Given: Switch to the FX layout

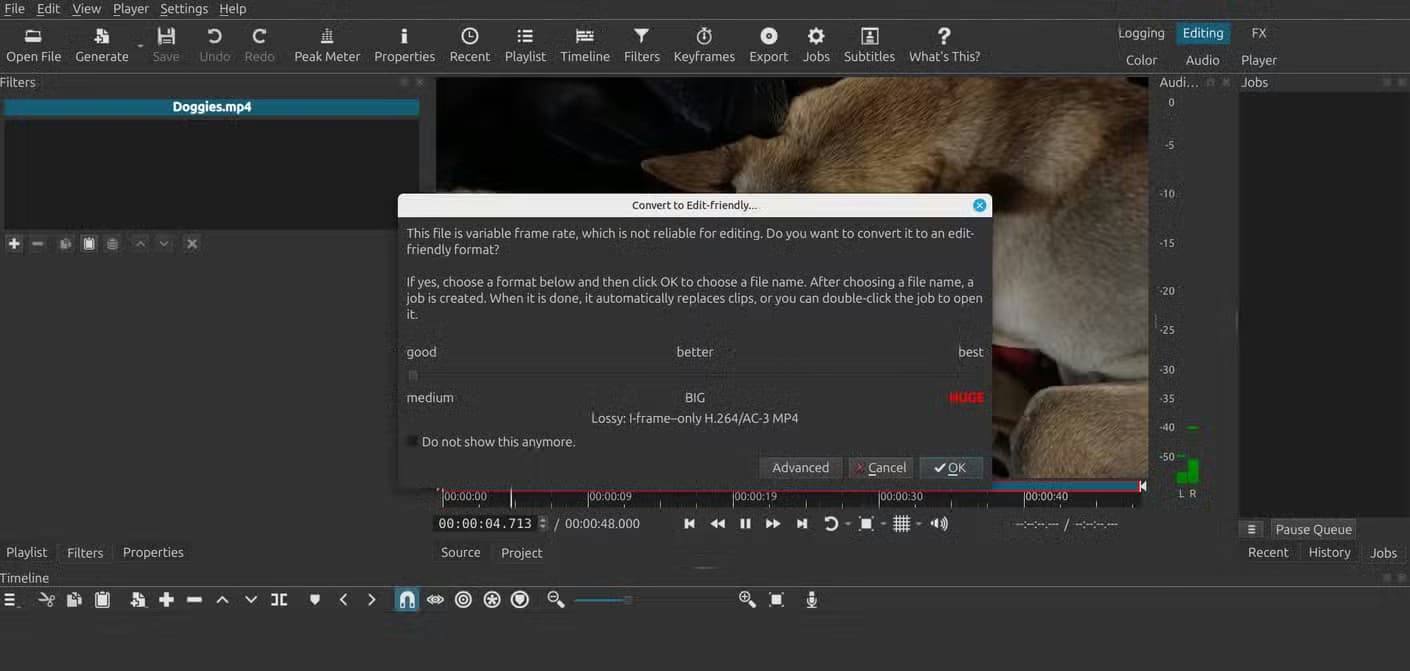Looking at the screenshot, I should tap(1259, 33).
